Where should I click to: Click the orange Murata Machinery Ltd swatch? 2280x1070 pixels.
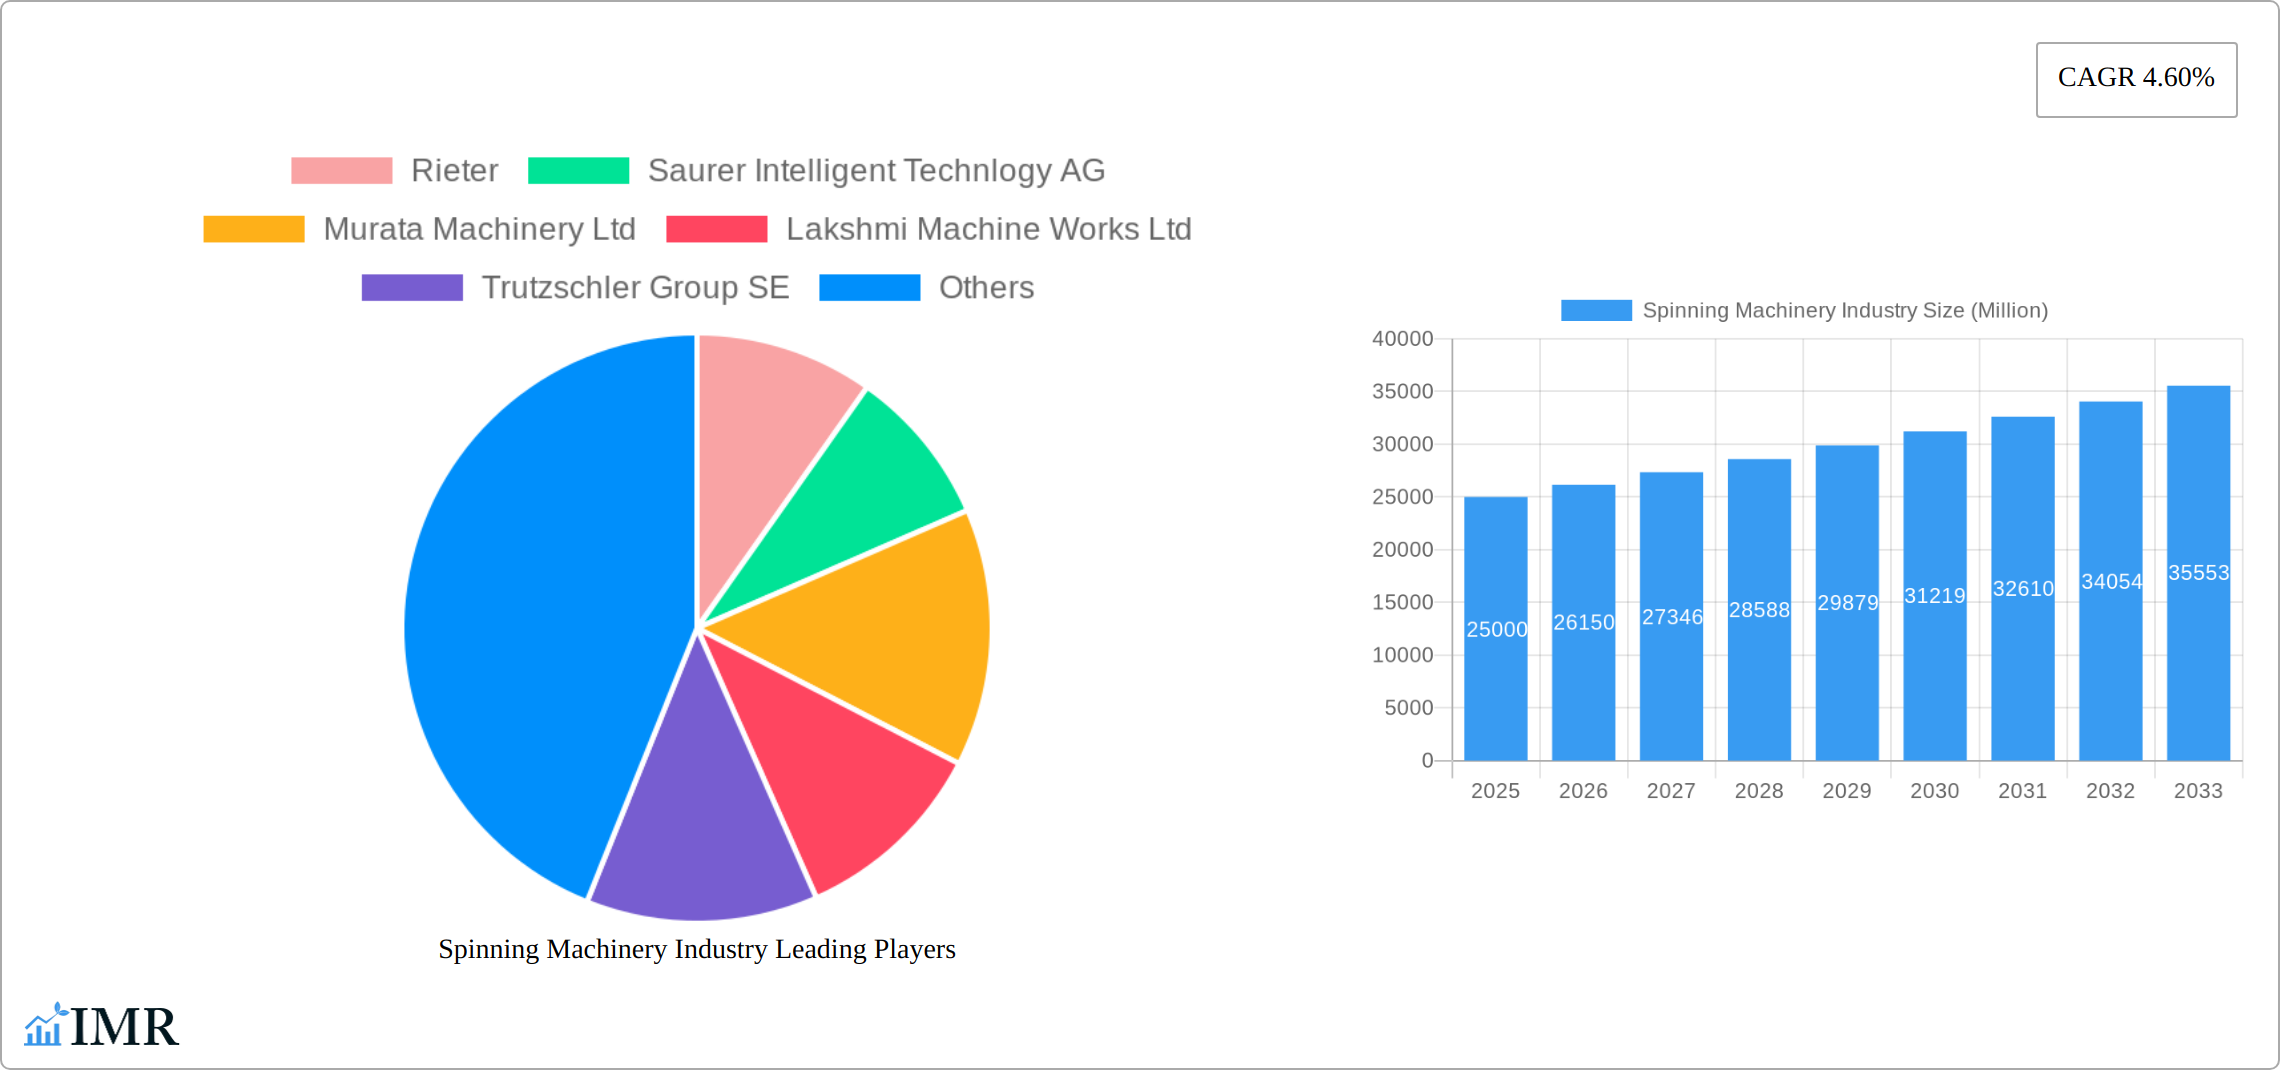tap(253, 229)
